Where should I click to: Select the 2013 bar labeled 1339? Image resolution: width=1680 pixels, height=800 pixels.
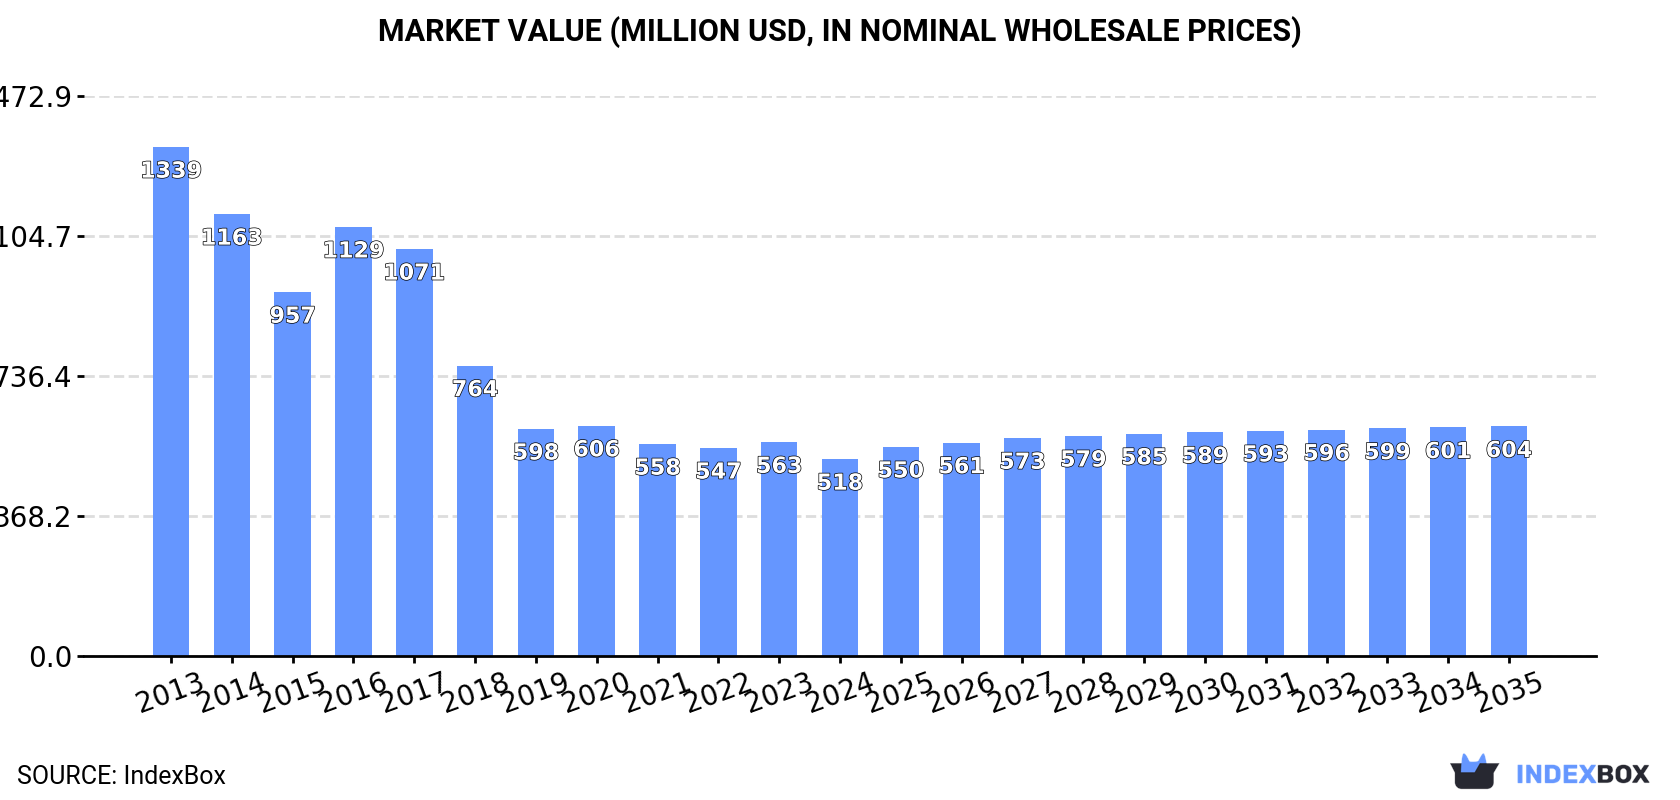pos(171,402)
